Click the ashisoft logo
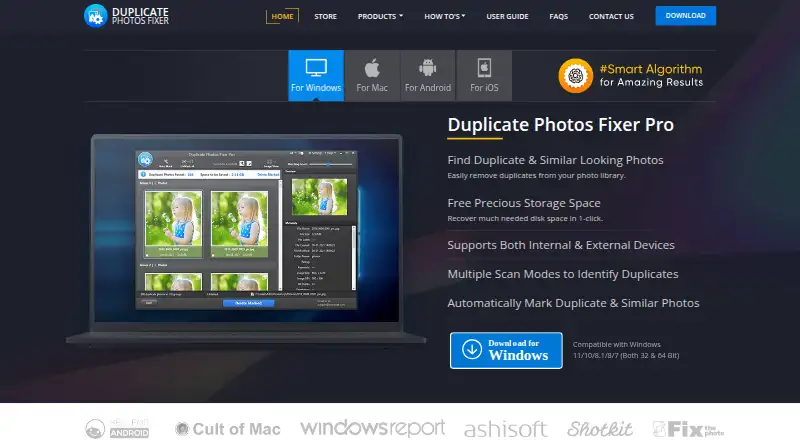Screen dimensions: 800x440 pos(506,429)
